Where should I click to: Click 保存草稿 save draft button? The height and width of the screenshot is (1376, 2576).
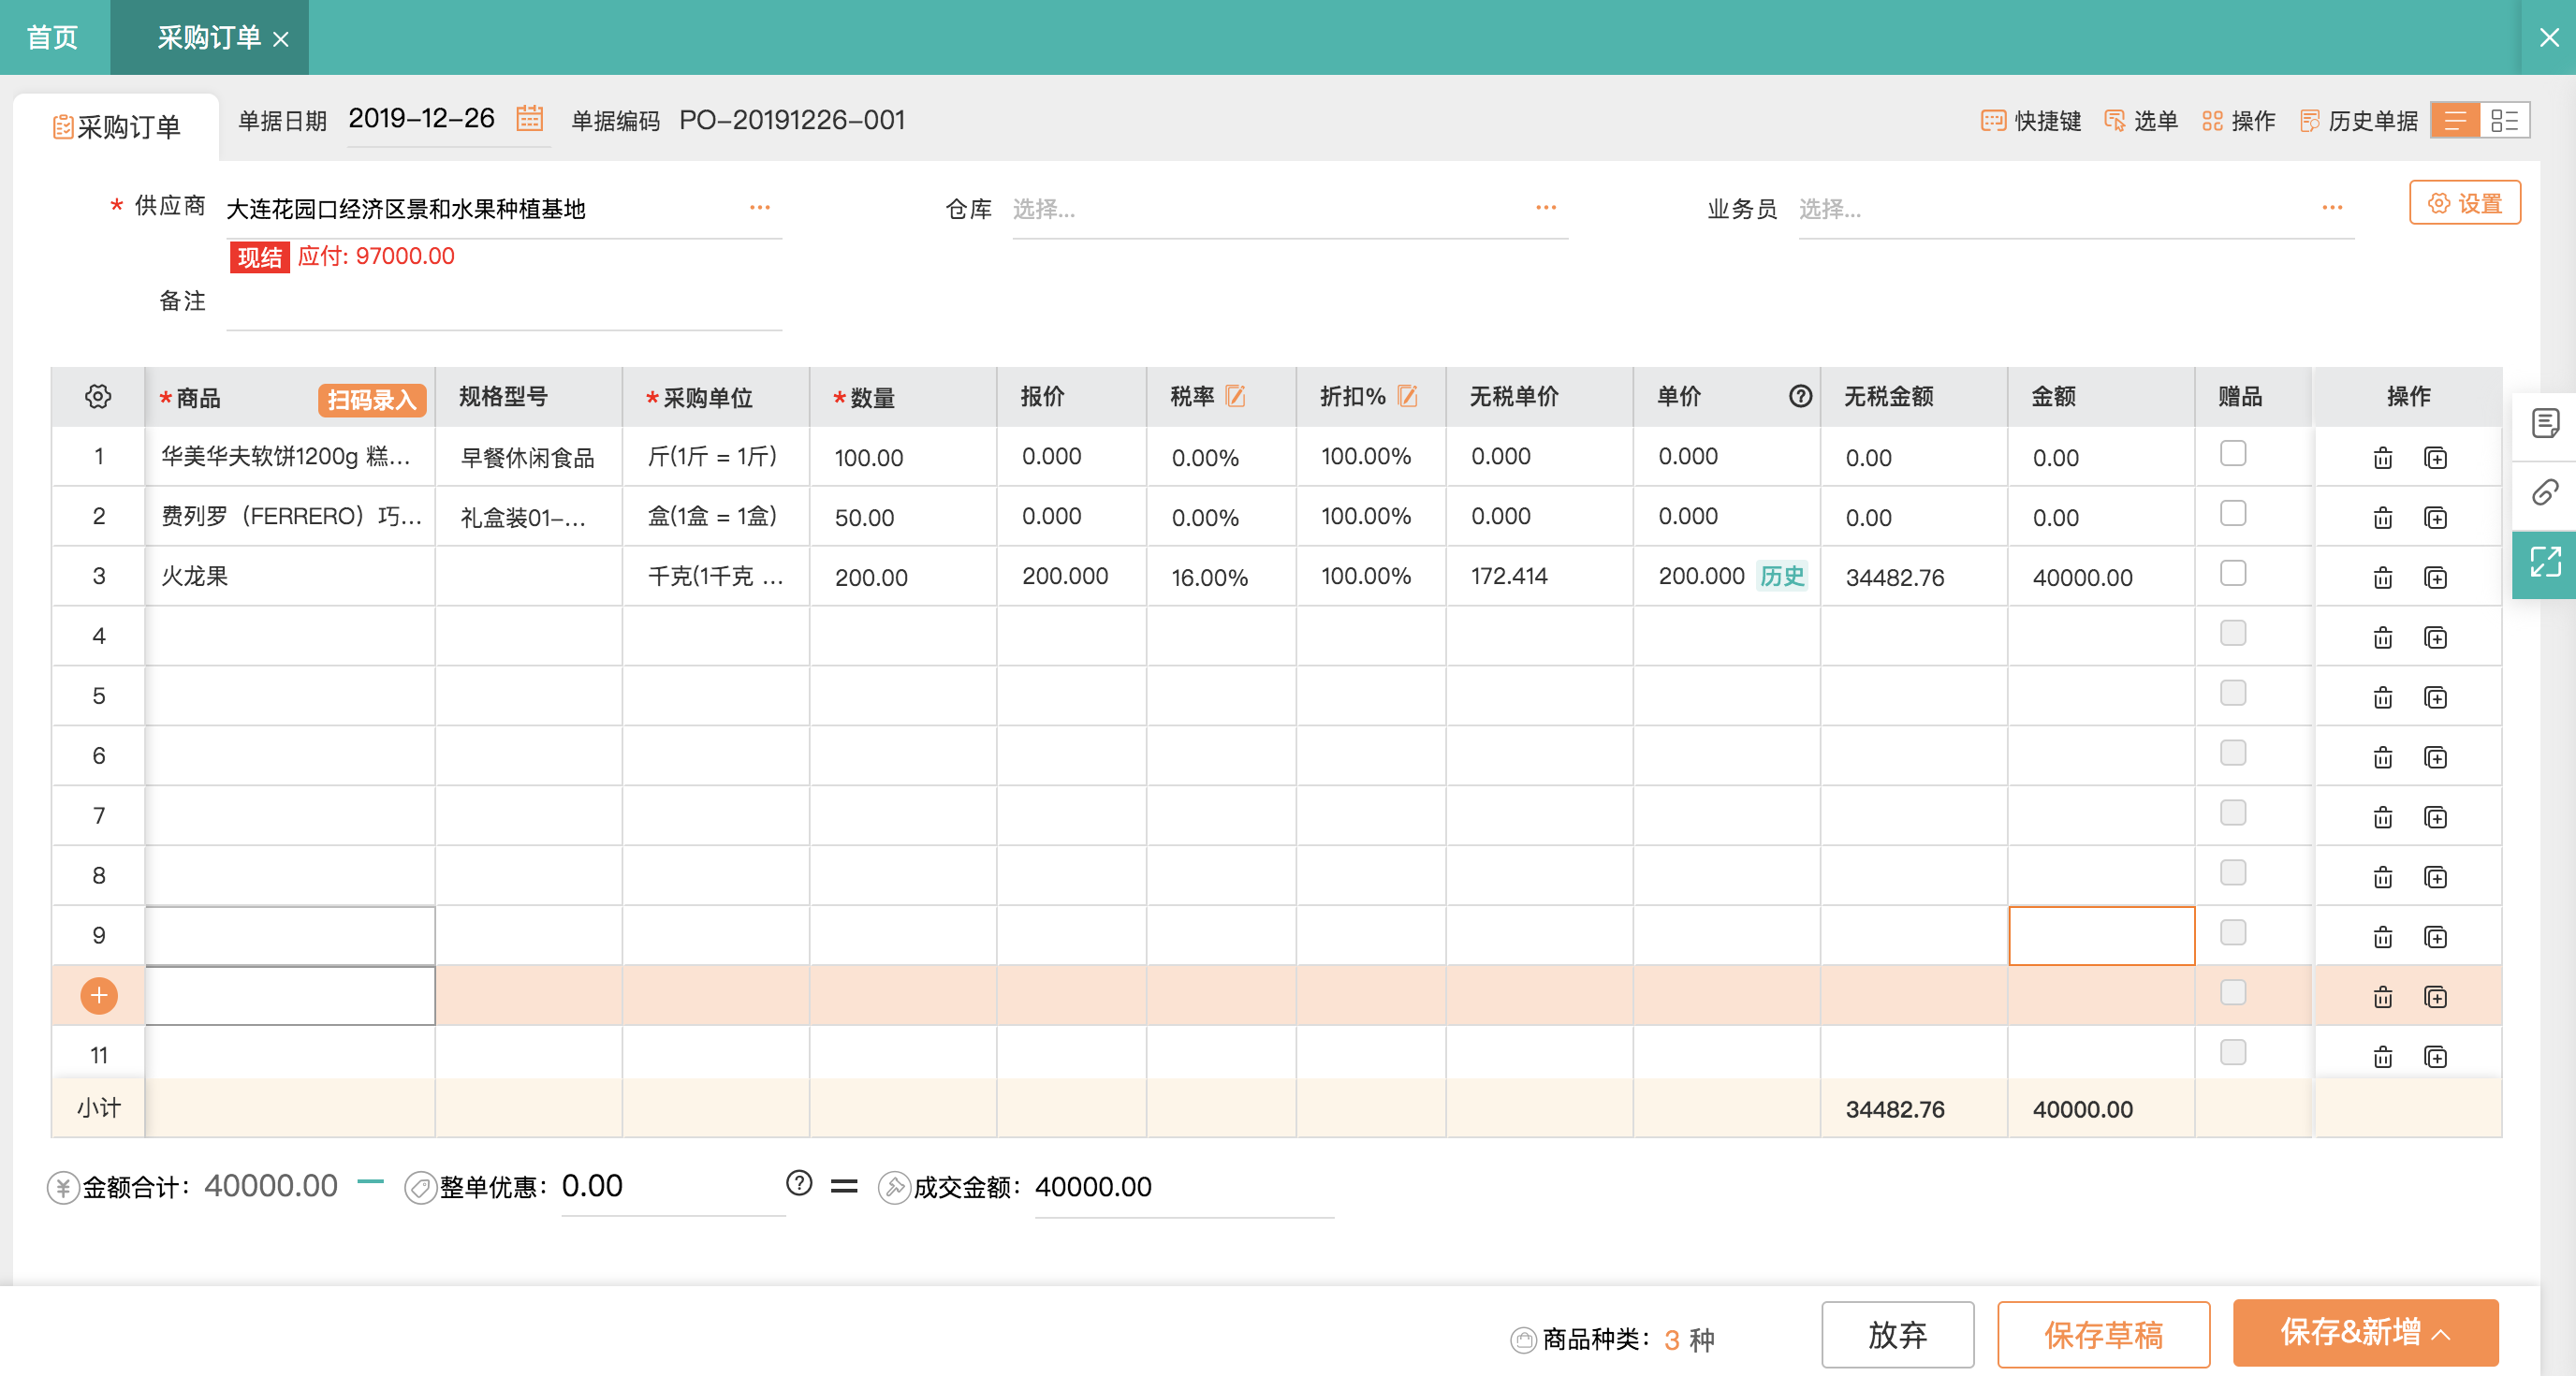point(2099,1330)
